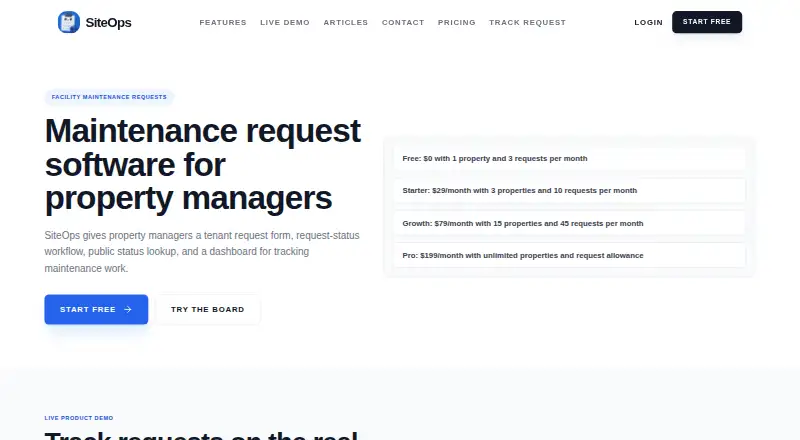Click the SiteOps description paragraph

coord(202,252)
